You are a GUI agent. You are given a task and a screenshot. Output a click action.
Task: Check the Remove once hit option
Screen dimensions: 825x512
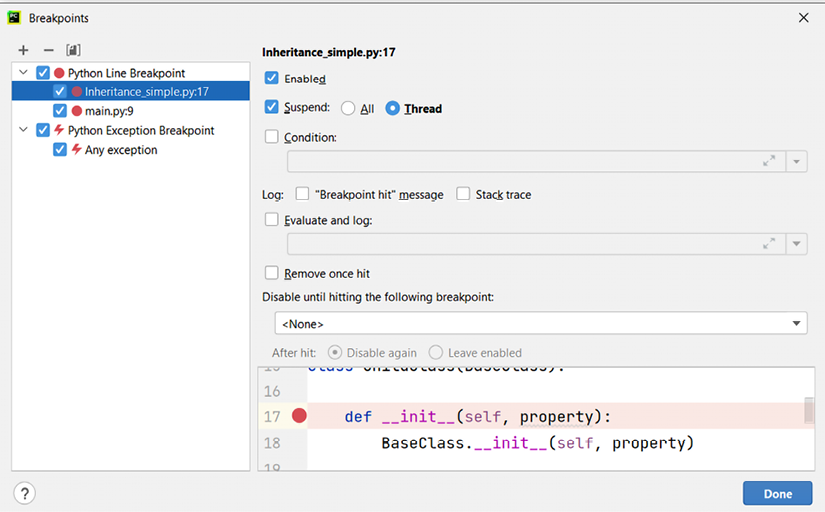272,273
